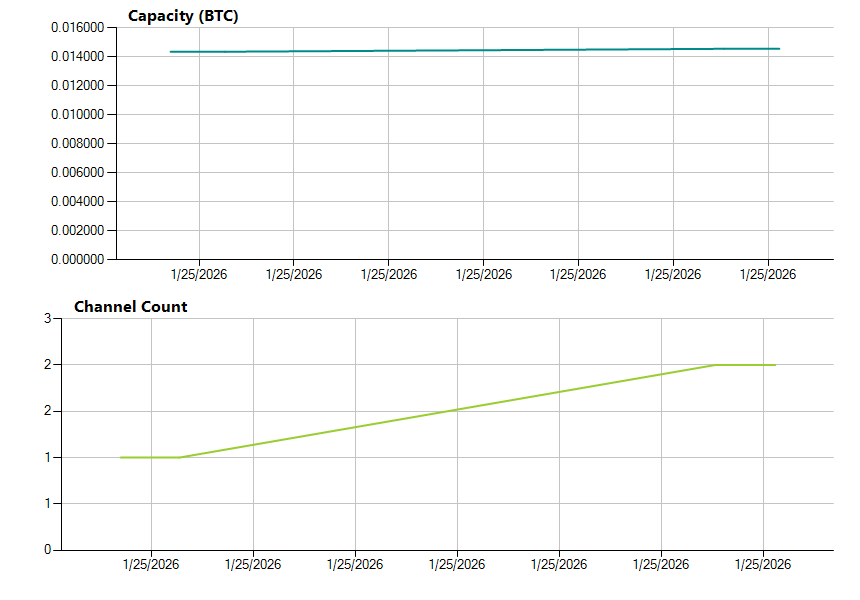Click the 0 label on Channel Count axis
Viewport: 860px width, 600px height.
(x=47, y=550)
